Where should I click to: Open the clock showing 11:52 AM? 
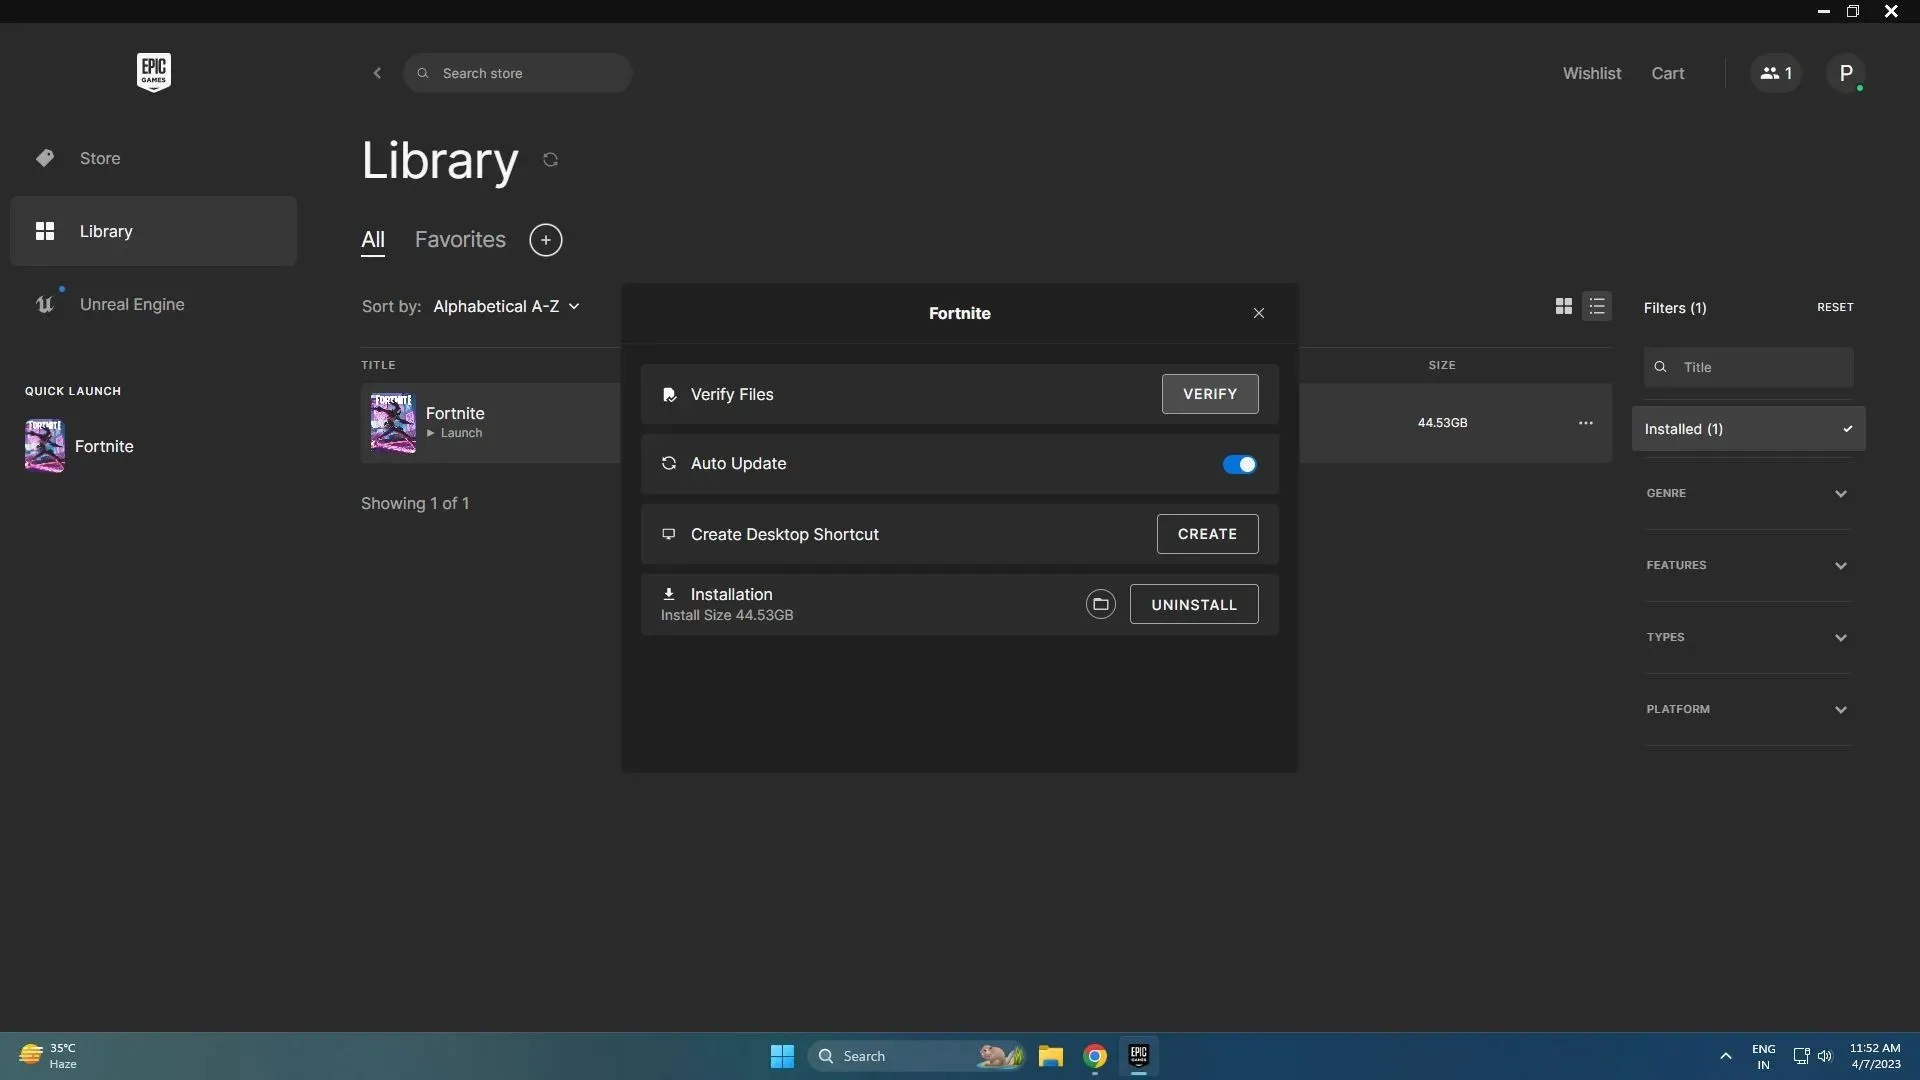point(1875,1056)
